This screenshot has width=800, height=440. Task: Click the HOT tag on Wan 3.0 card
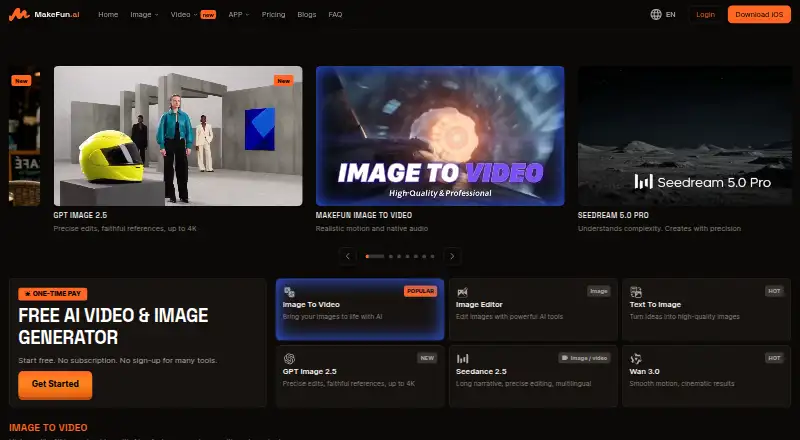click(x=774, y=358)
